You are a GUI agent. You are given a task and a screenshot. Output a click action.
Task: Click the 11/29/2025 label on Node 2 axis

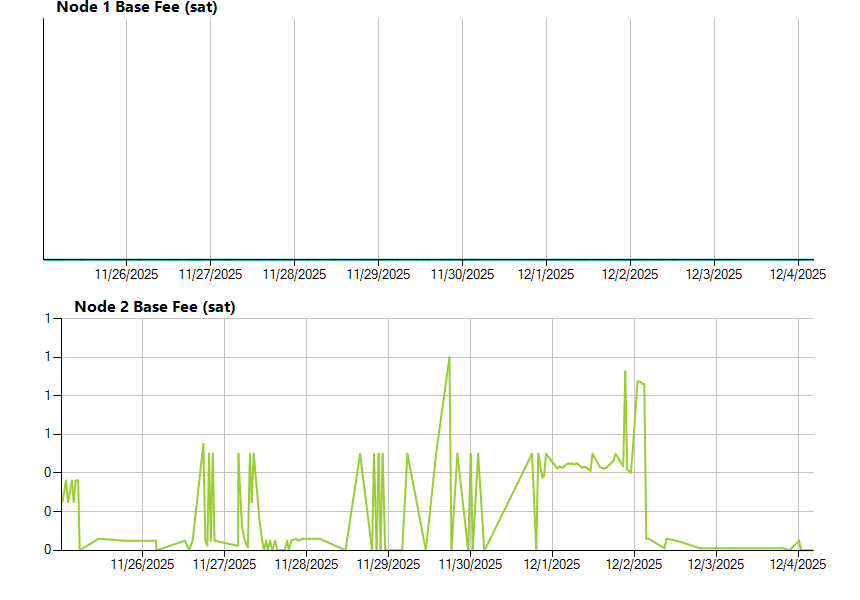(386, 564)
